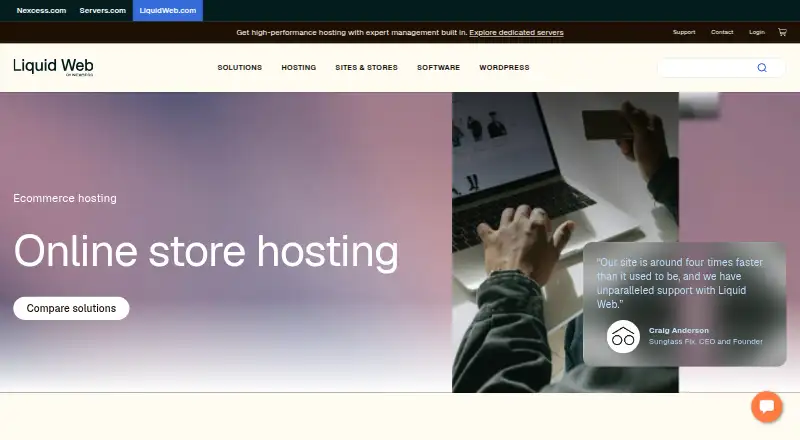The image size is (800, 440).
Task: Open the Sites & Stores menu
Action: click(366, 67)
